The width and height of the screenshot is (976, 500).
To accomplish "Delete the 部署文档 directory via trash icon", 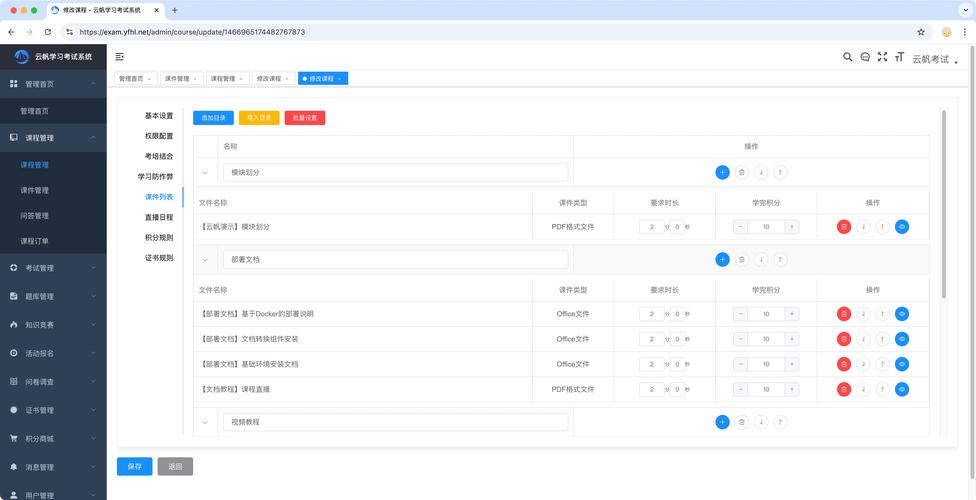I will coord(742,259).
